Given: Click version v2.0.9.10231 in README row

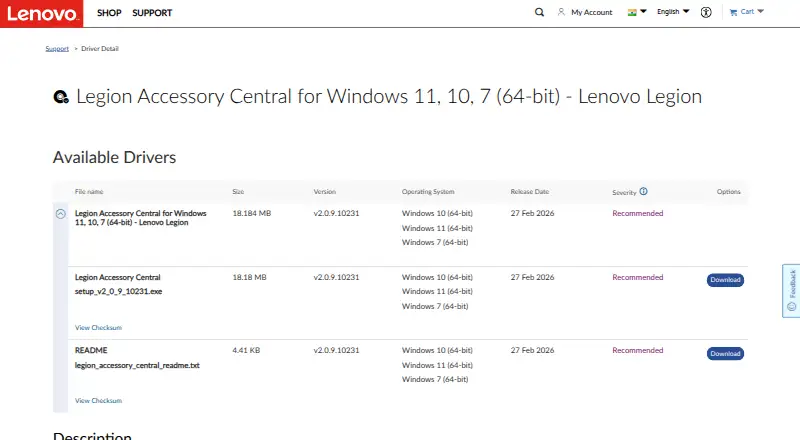Looking at the screenshot, I should (336, 350).
